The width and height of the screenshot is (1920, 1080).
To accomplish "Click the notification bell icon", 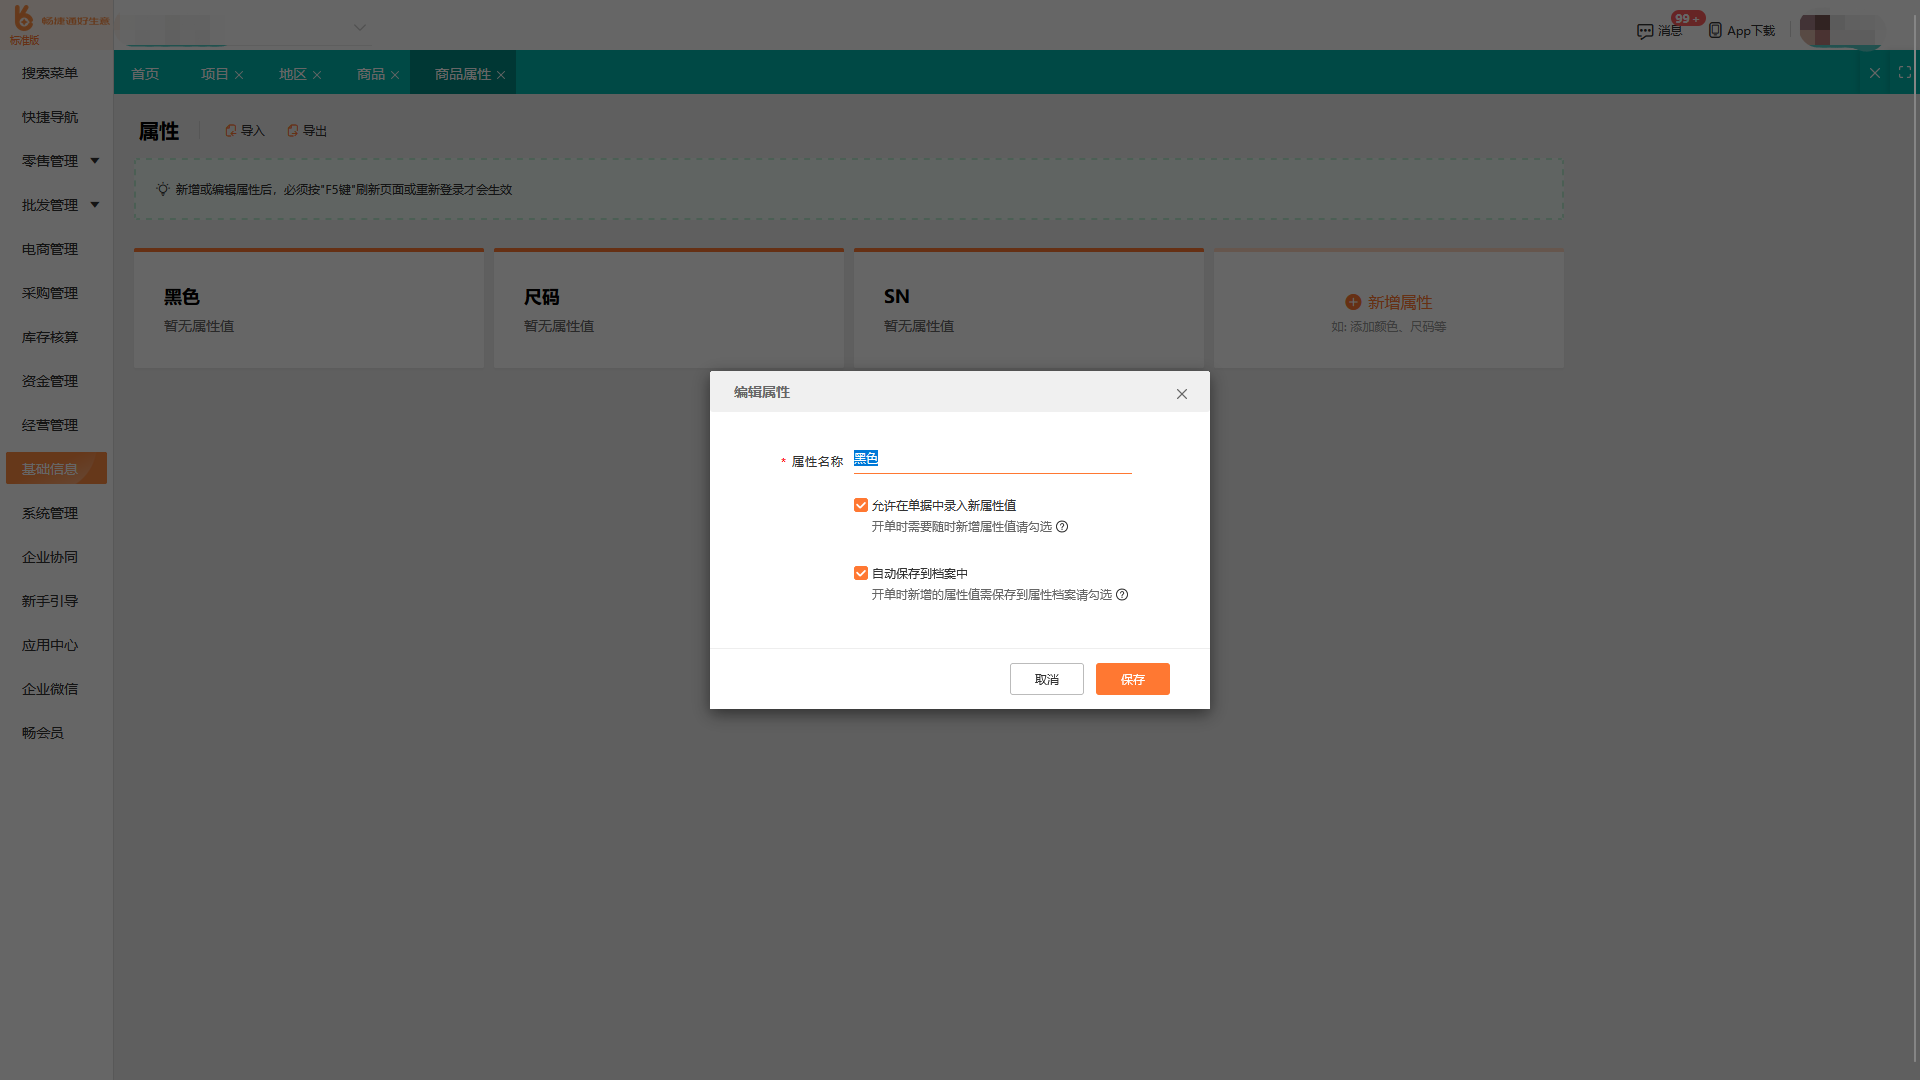I will click(x=1646, y=29).
